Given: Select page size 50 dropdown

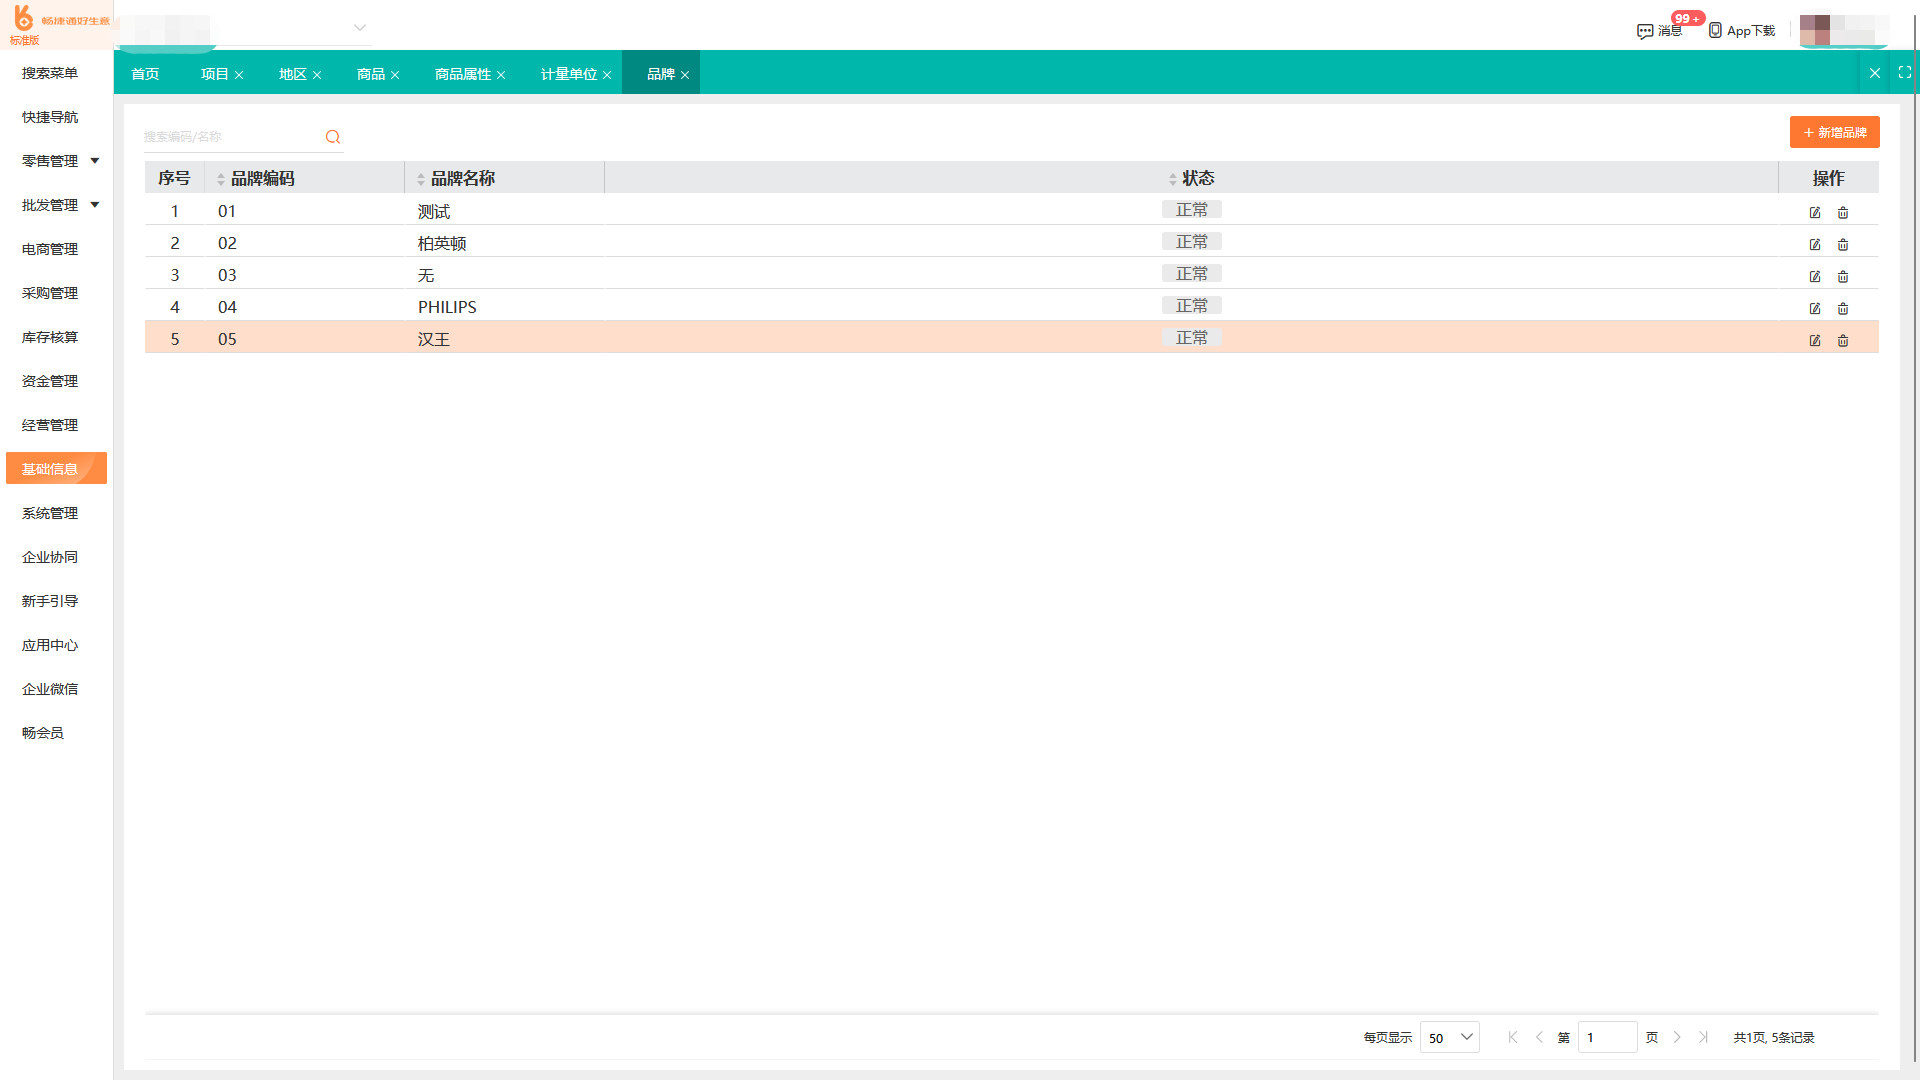Looking at the screenshot, I should 1447,1038.
